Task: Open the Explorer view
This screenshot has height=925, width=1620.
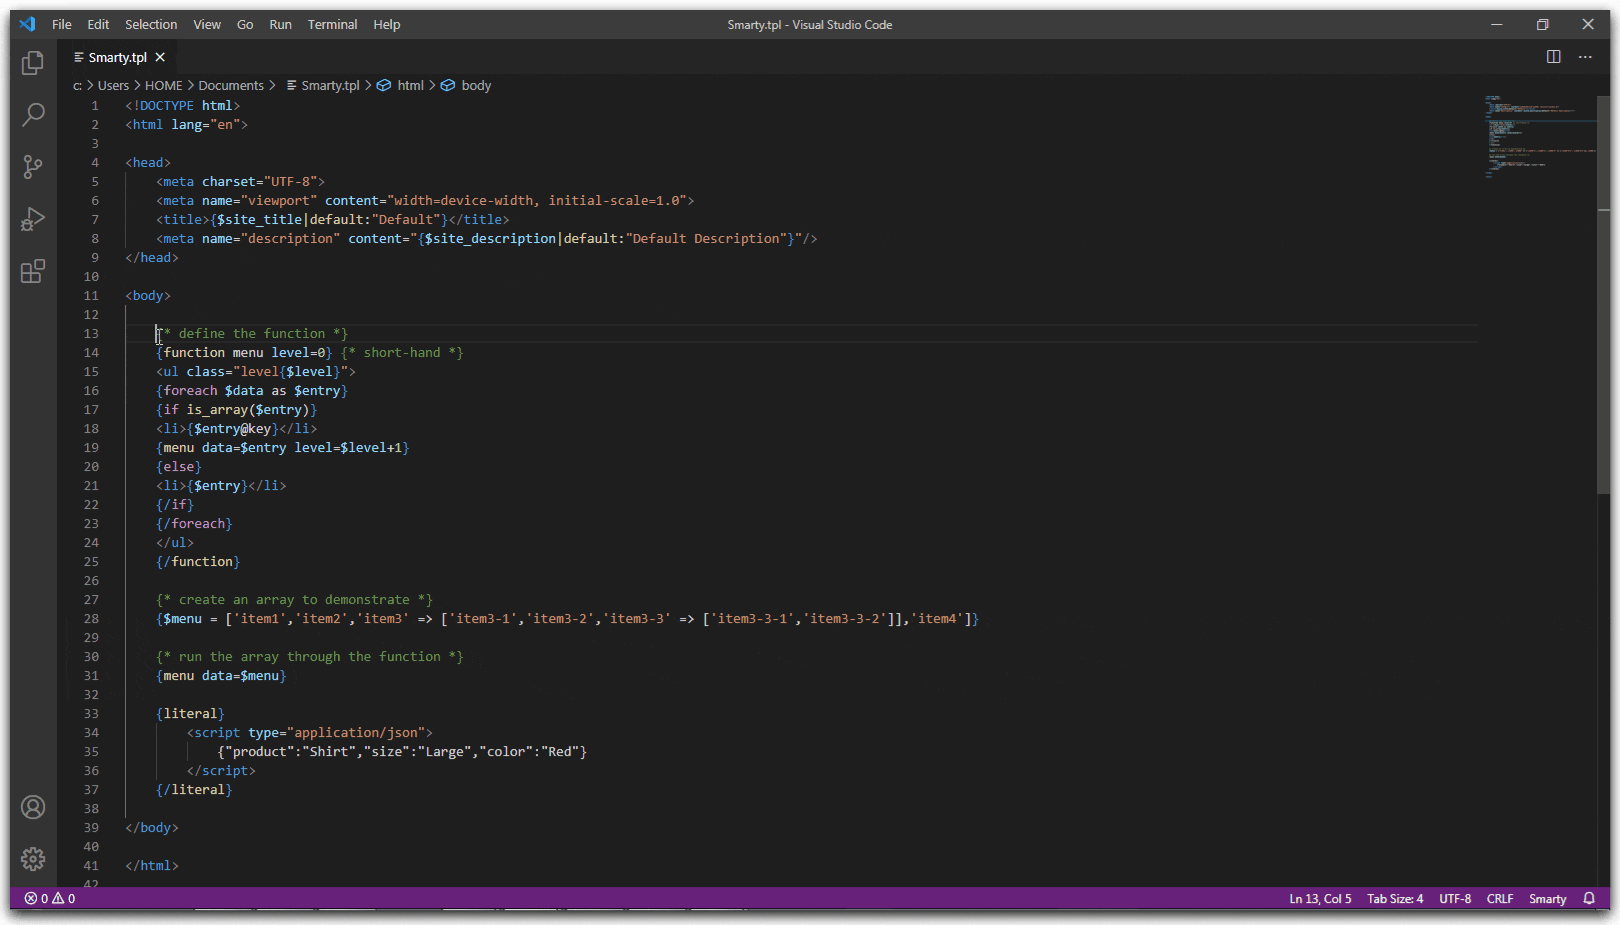Action: [x=33, y=62]
